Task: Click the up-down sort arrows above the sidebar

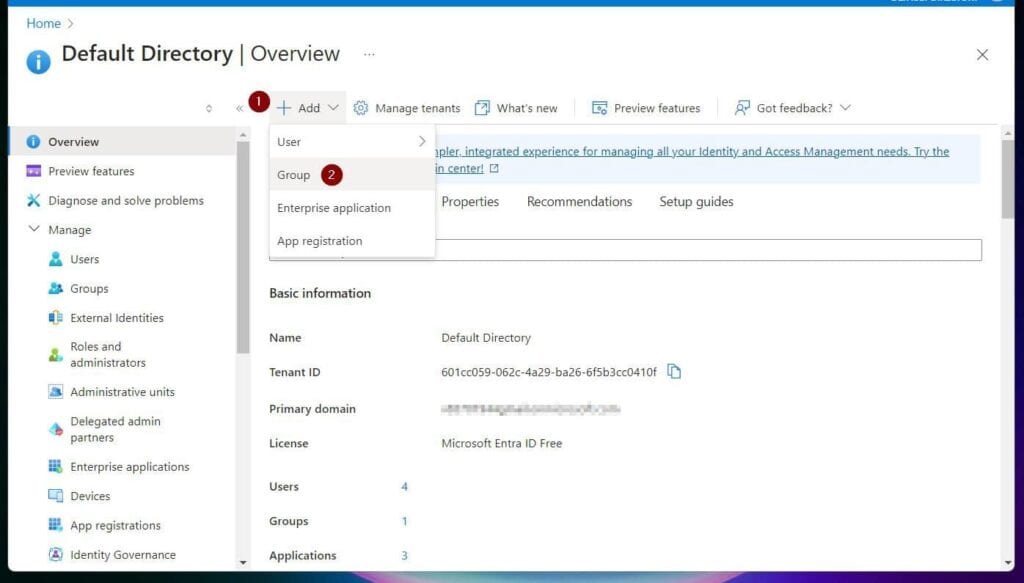Action: point(209,108)
